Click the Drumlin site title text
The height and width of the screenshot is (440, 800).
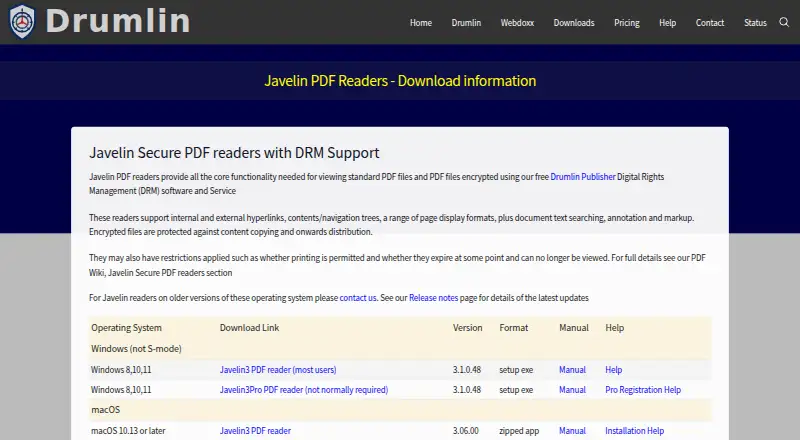[x=118, y=21]
